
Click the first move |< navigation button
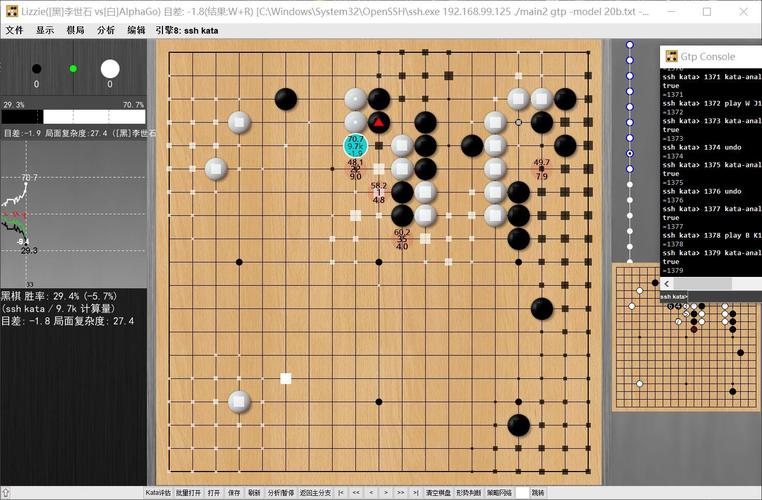click(x=341, y=493)
